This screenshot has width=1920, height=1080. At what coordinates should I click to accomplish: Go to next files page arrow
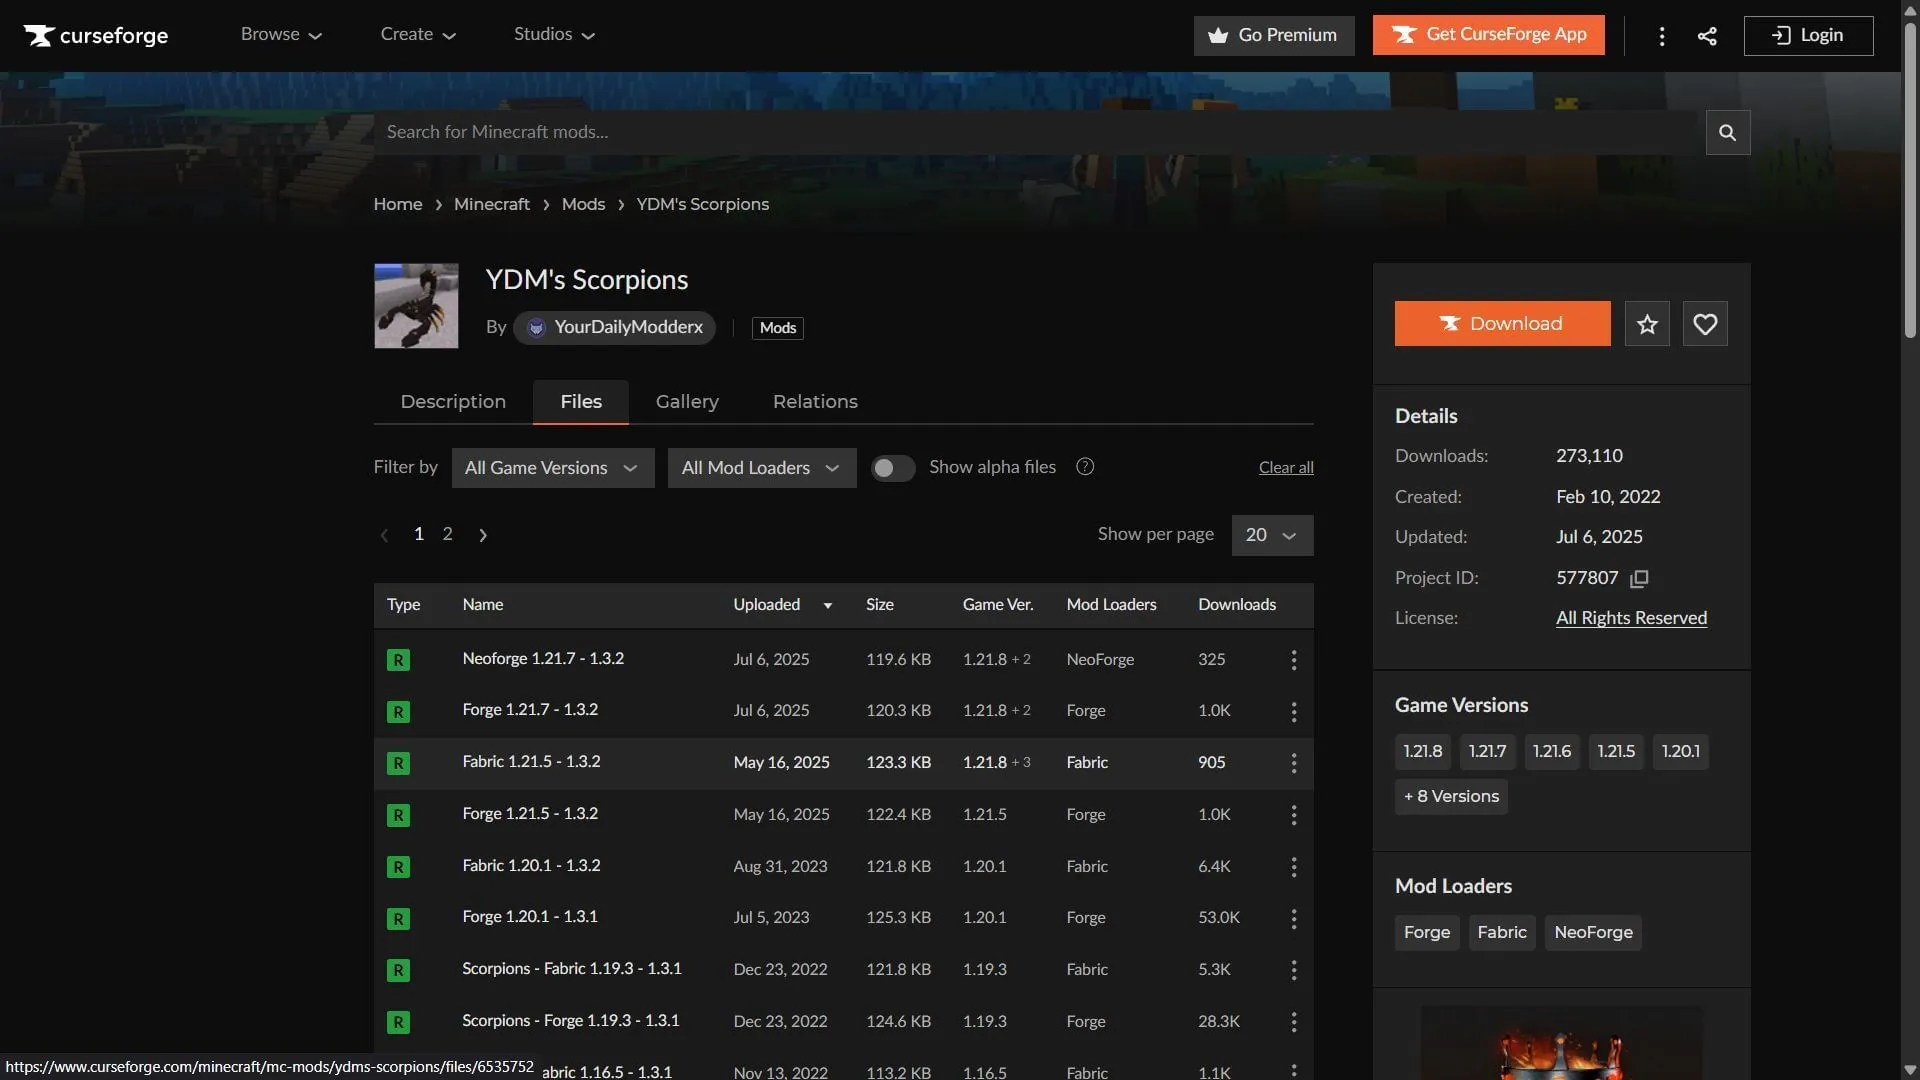coord(483,535)
